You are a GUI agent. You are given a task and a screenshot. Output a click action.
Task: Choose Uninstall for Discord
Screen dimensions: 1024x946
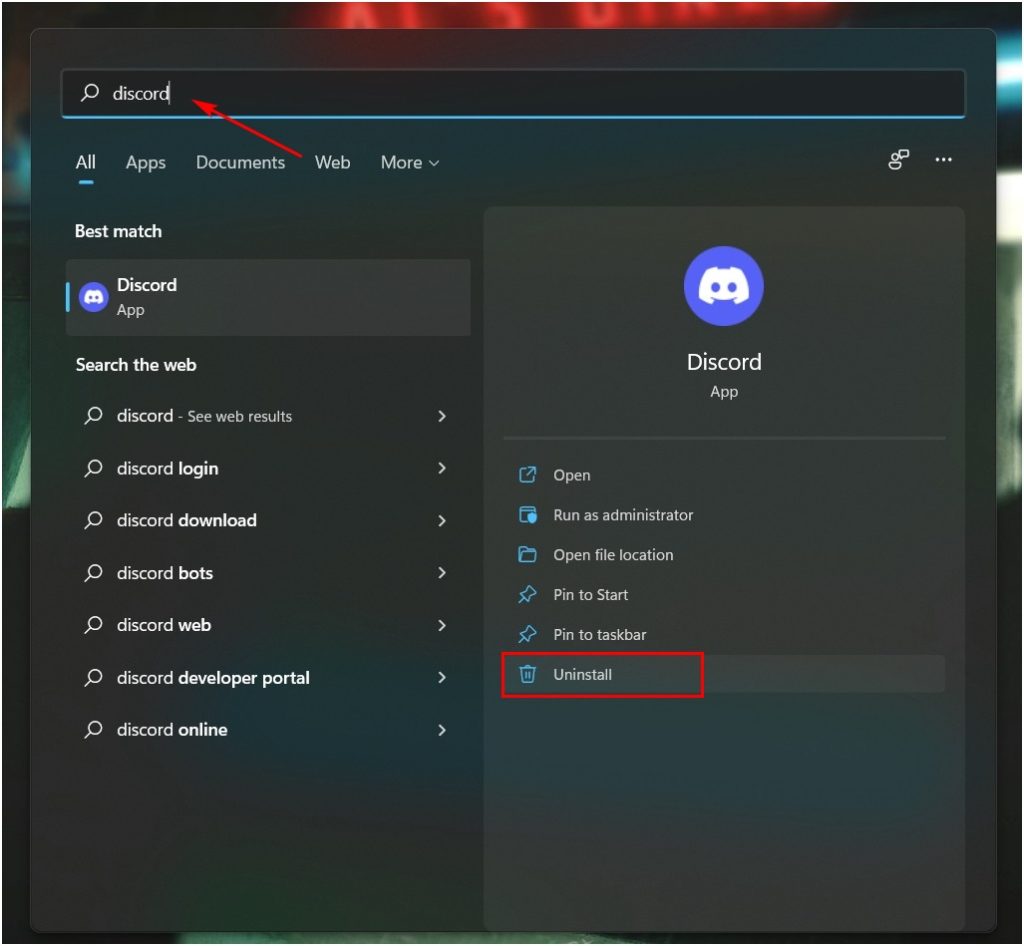724,674
